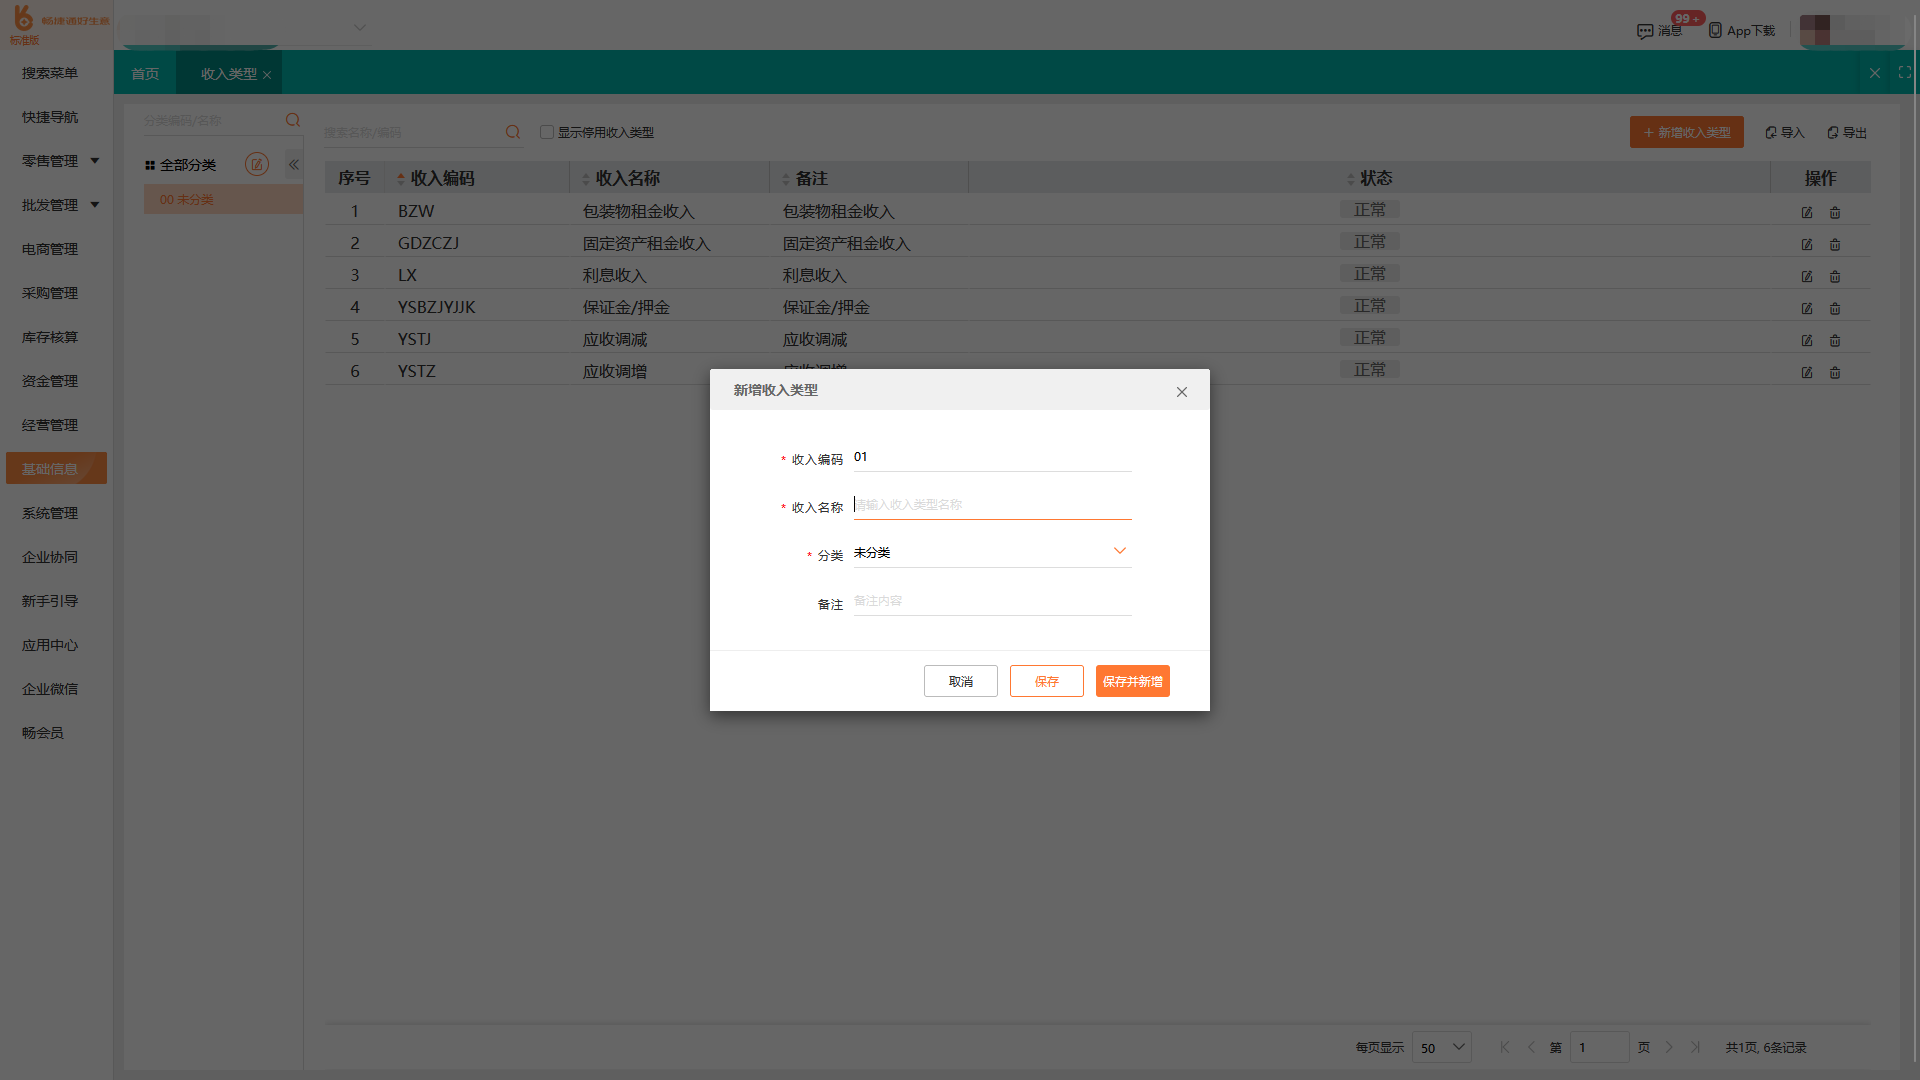Click 保存并新增 button in dialog

coord(1131,680)
